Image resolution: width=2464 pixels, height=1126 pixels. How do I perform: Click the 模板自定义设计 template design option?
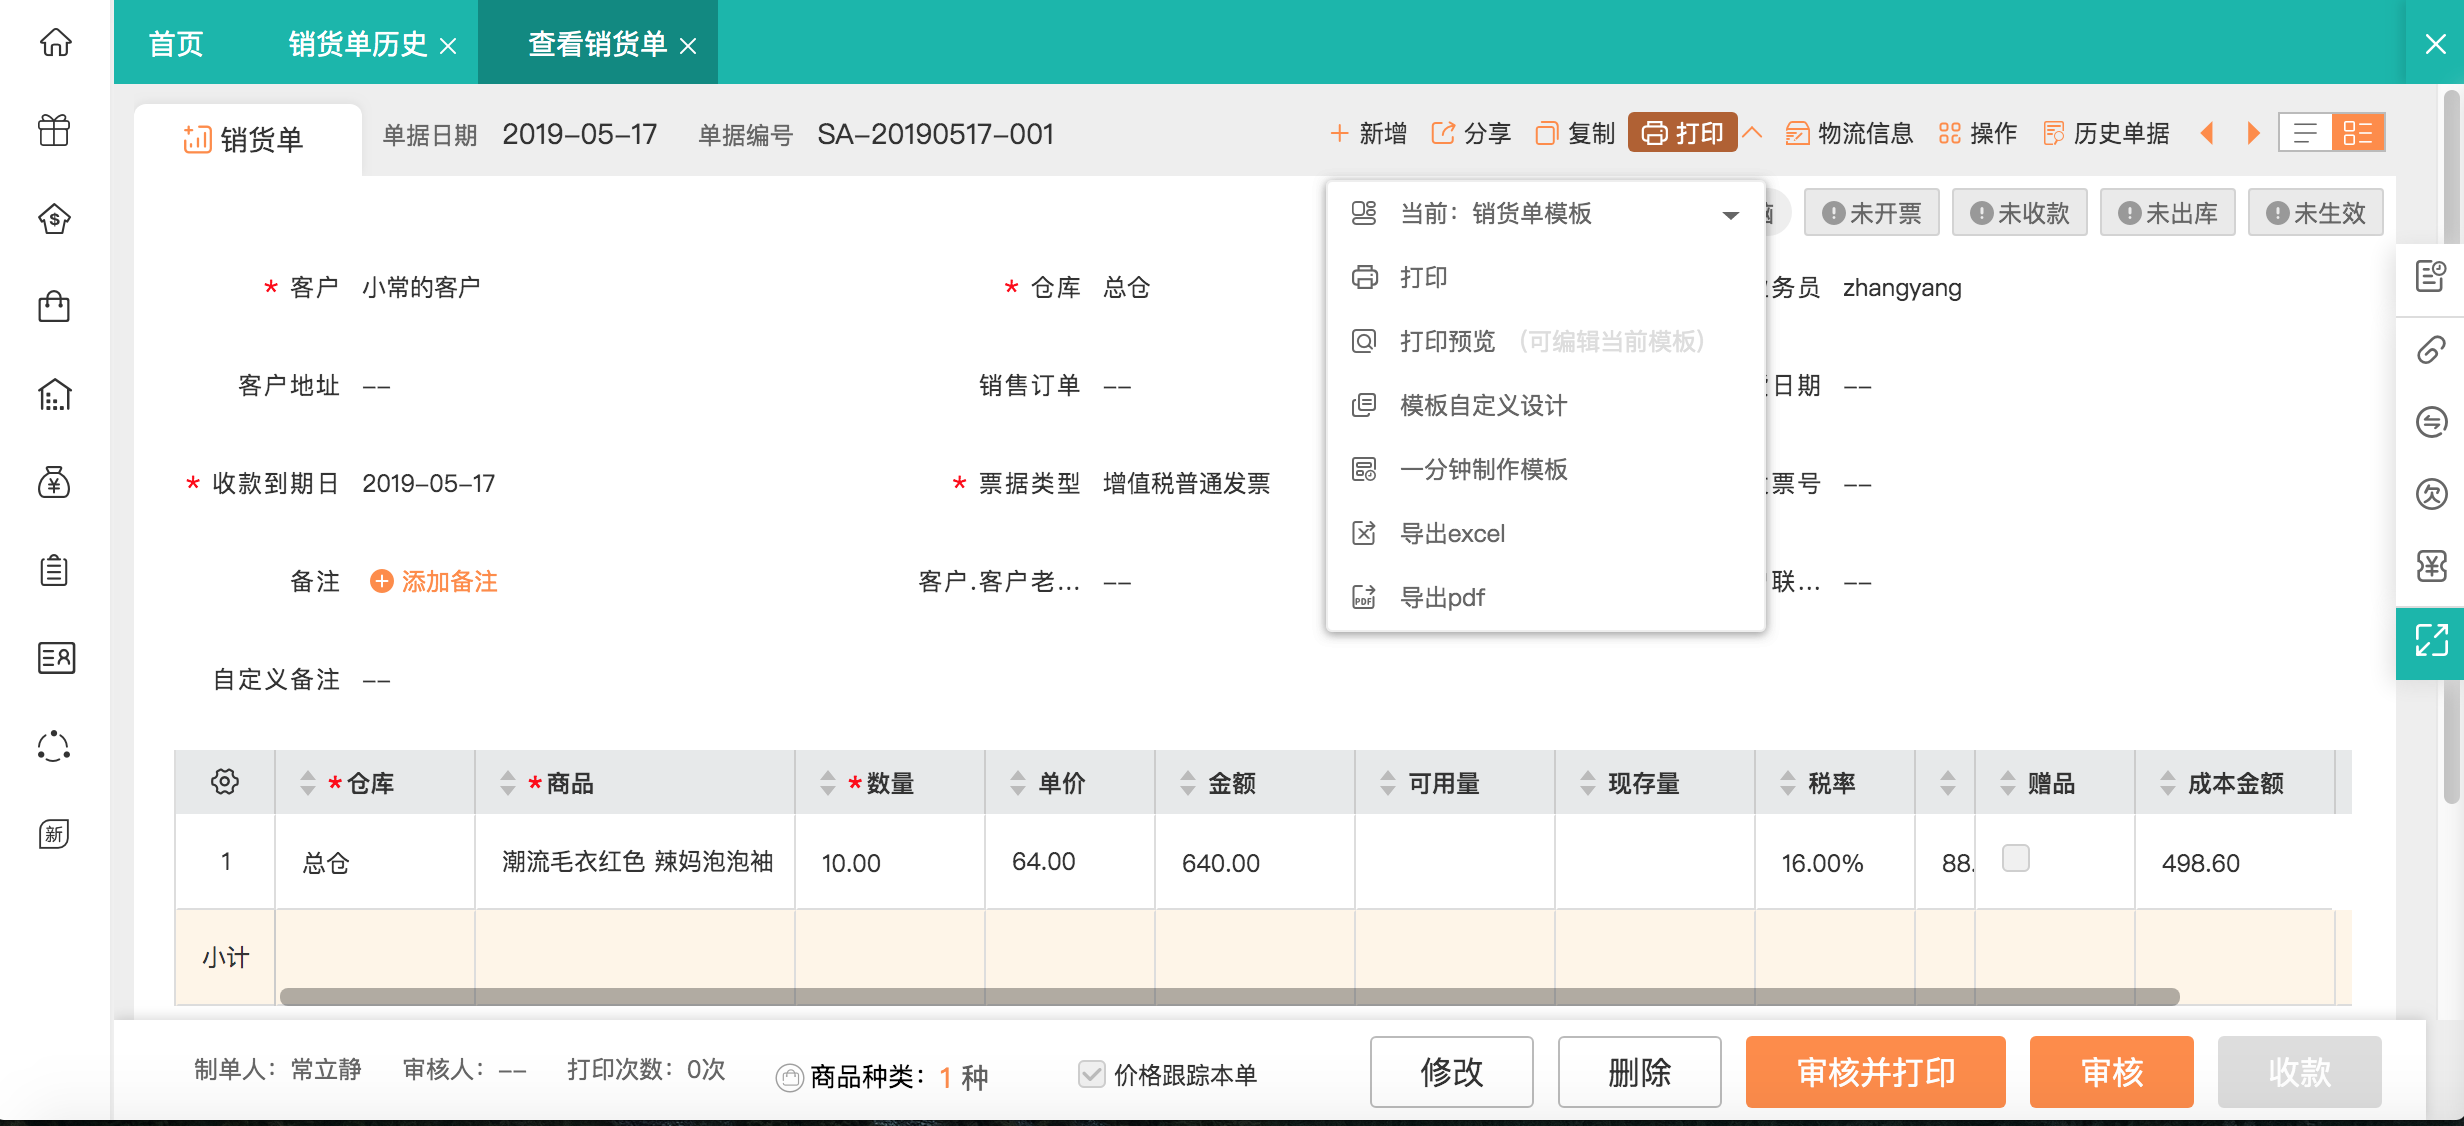pos(1483,405)
